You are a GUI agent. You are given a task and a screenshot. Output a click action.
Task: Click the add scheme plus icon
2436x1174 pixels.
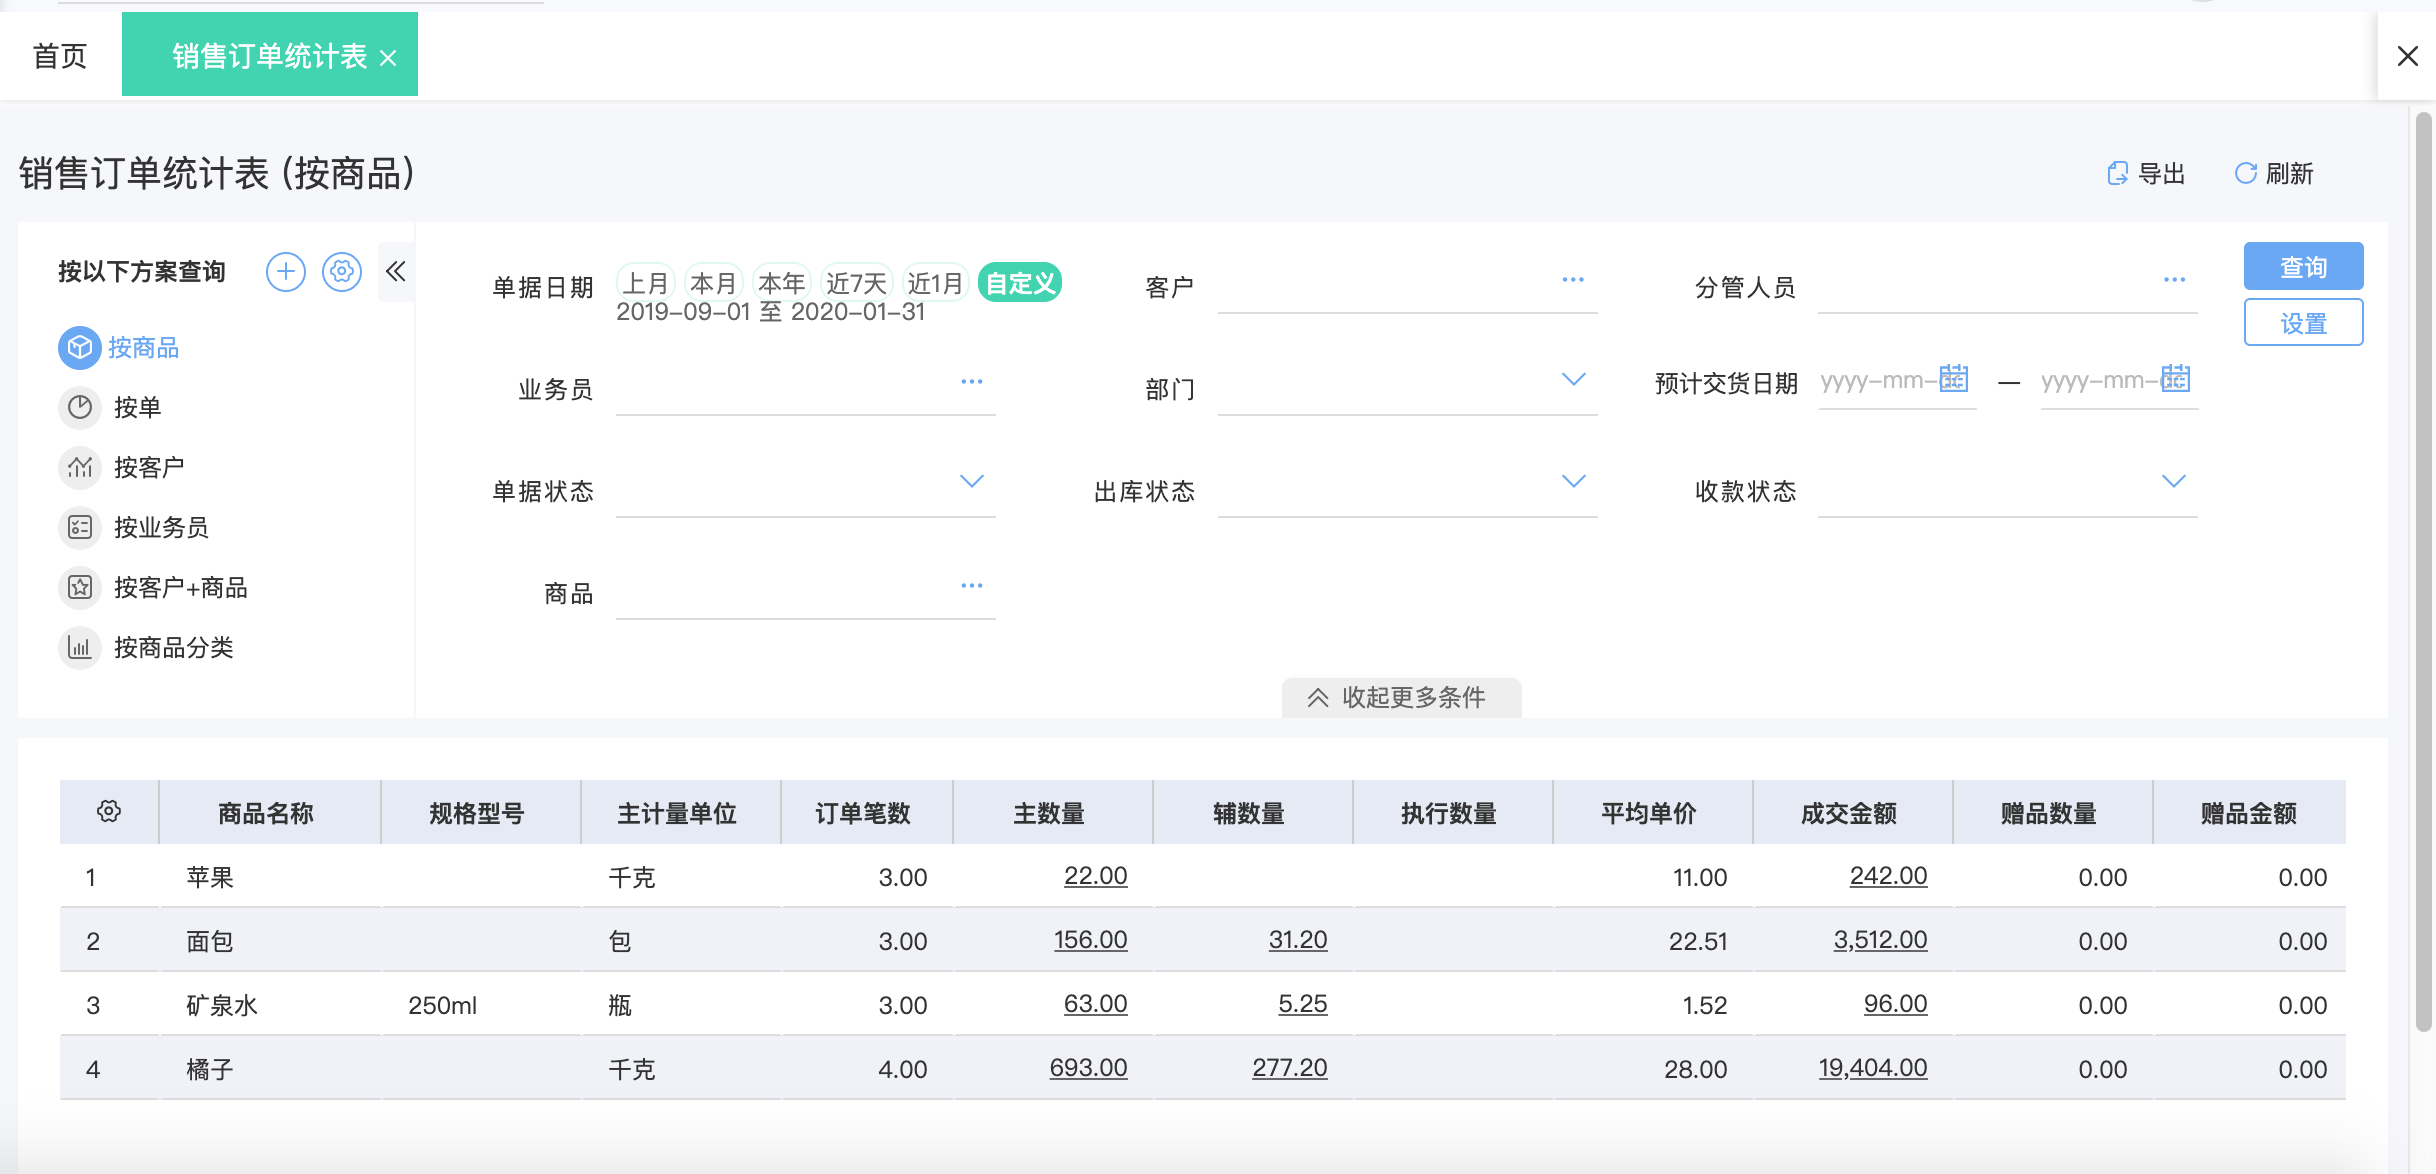click(286, 272)
